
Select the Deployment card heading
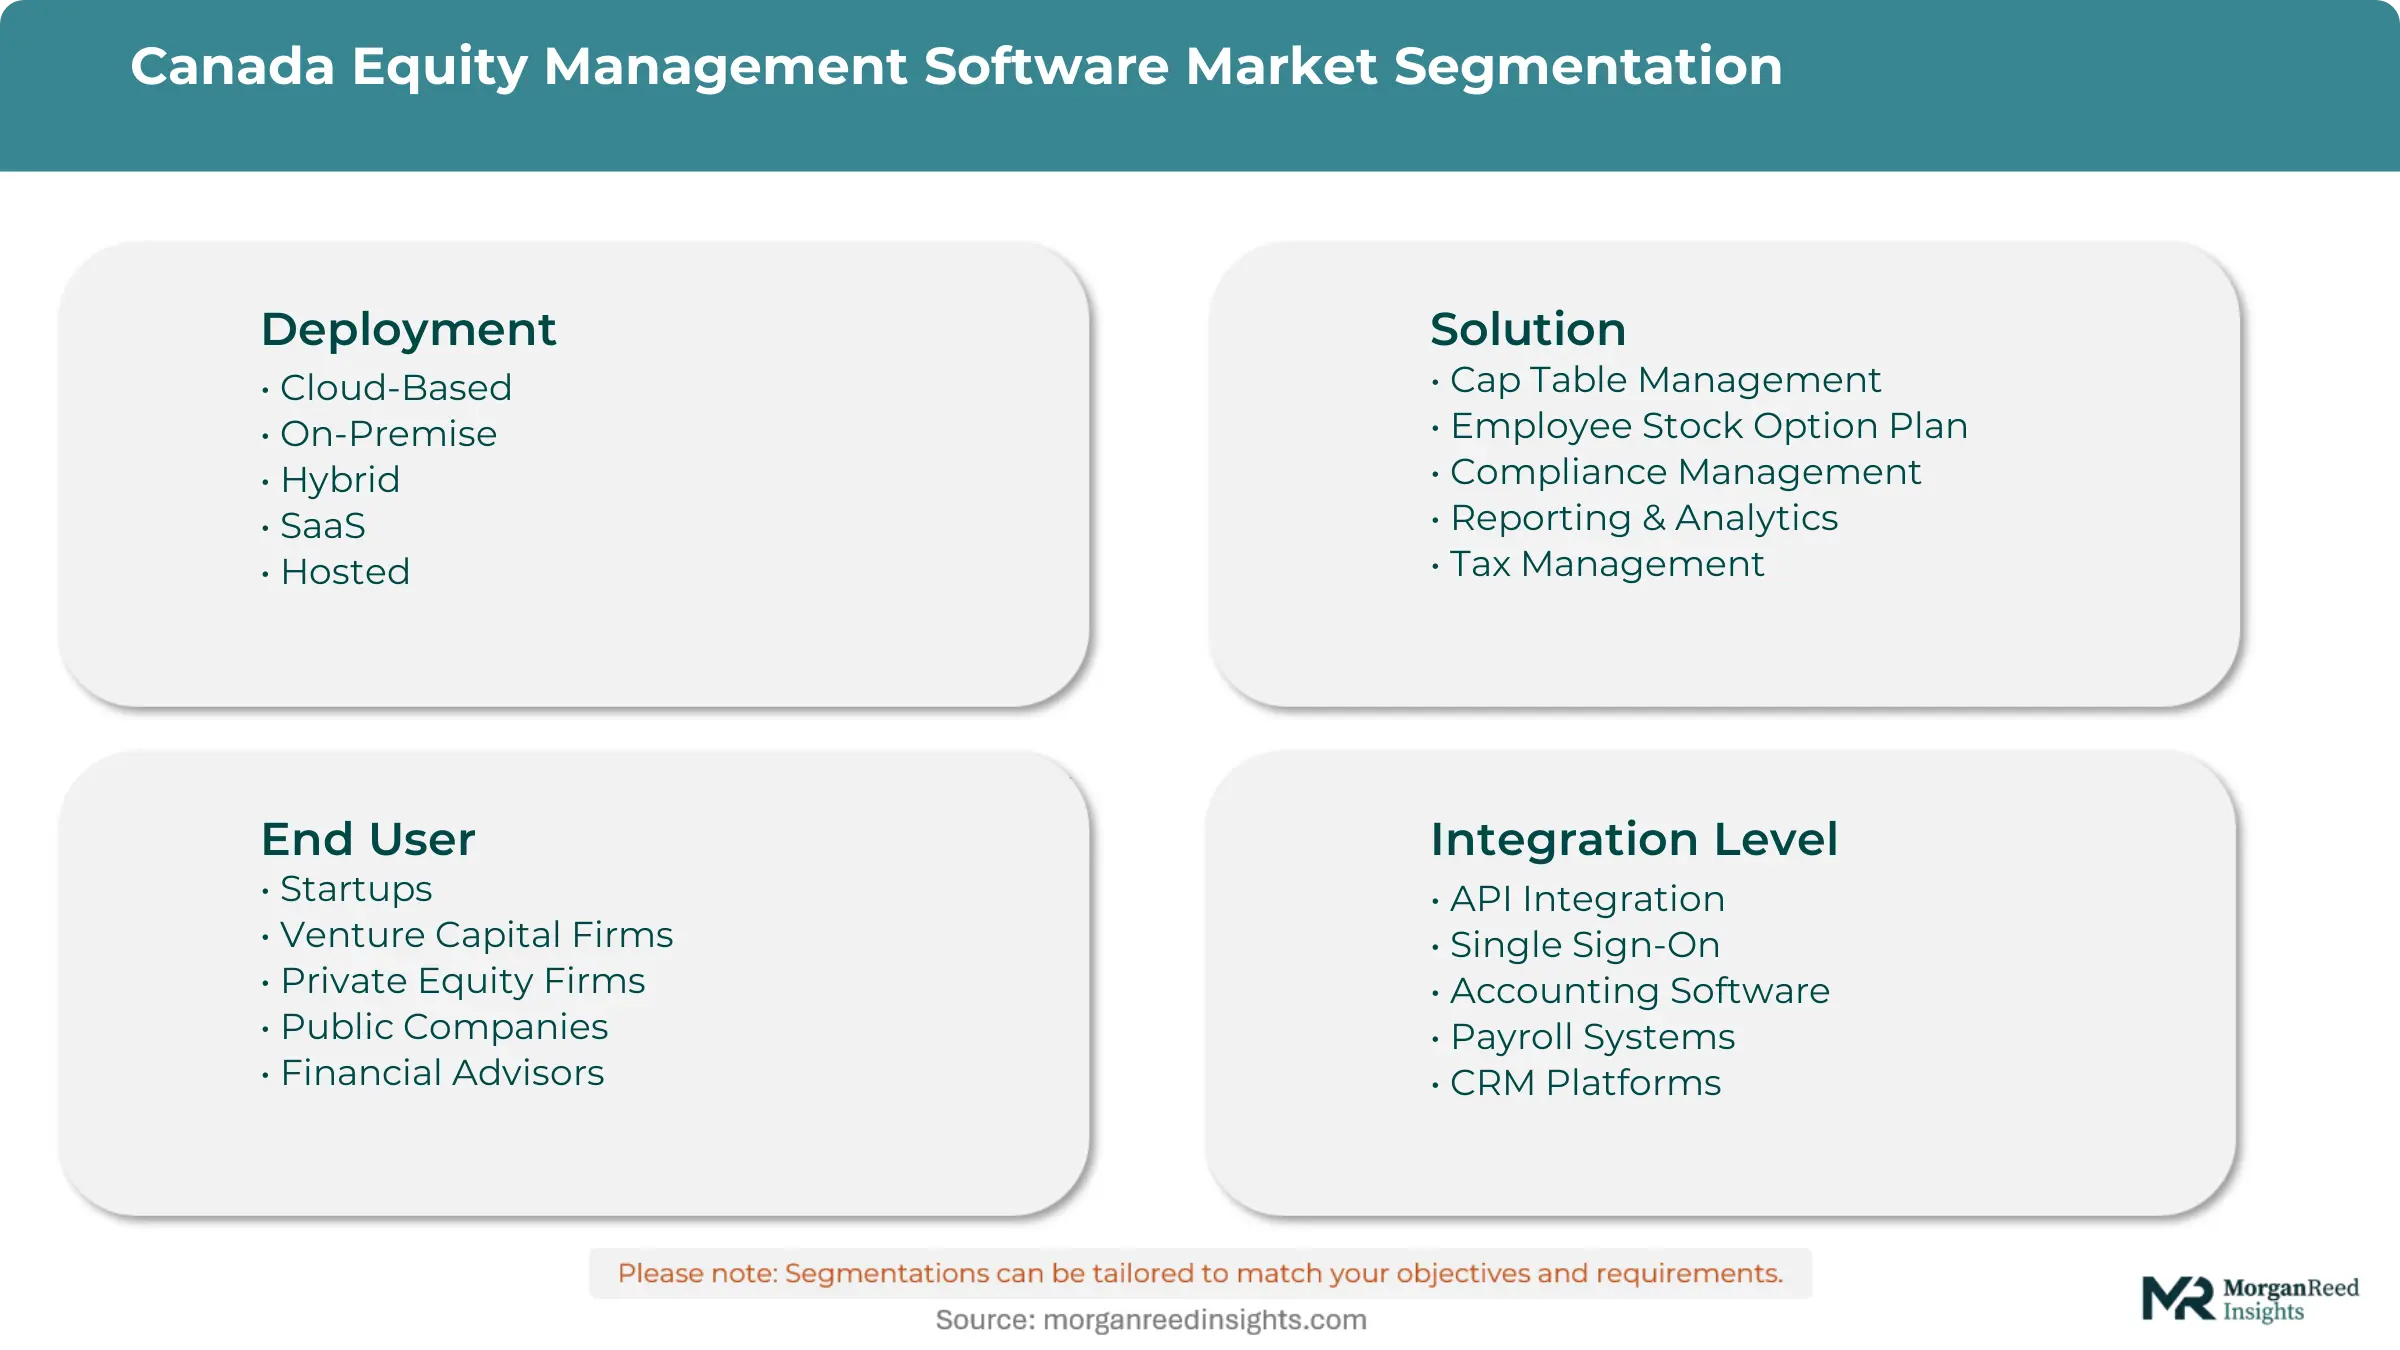[x=409, y=330]
